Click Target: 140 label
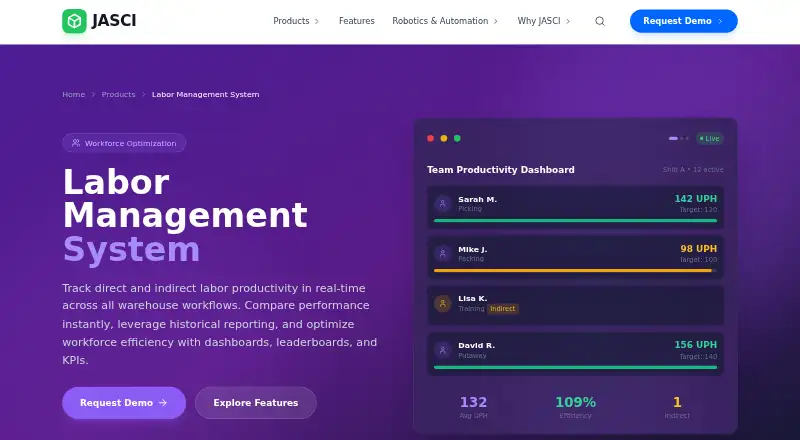 698,356
